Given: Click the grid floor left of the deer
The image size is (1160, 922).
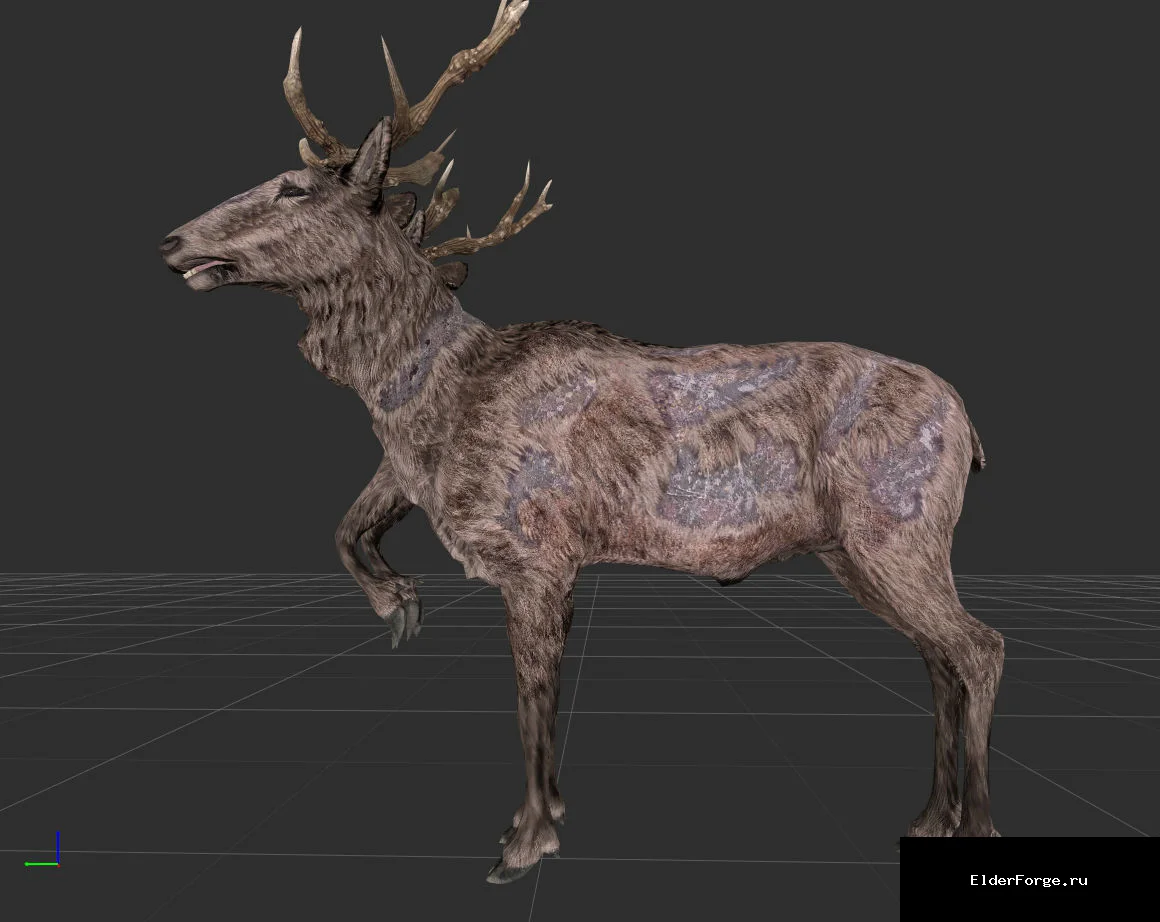Looking at the screenshot, I should [200, 700].
